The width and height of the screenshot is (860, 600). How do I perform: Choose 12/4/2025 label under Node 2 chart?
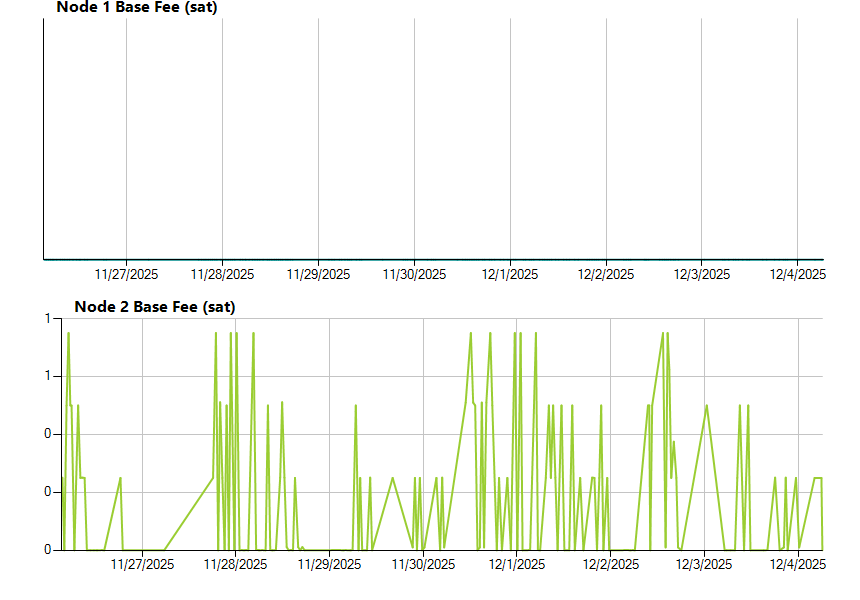tap(797, 565)
